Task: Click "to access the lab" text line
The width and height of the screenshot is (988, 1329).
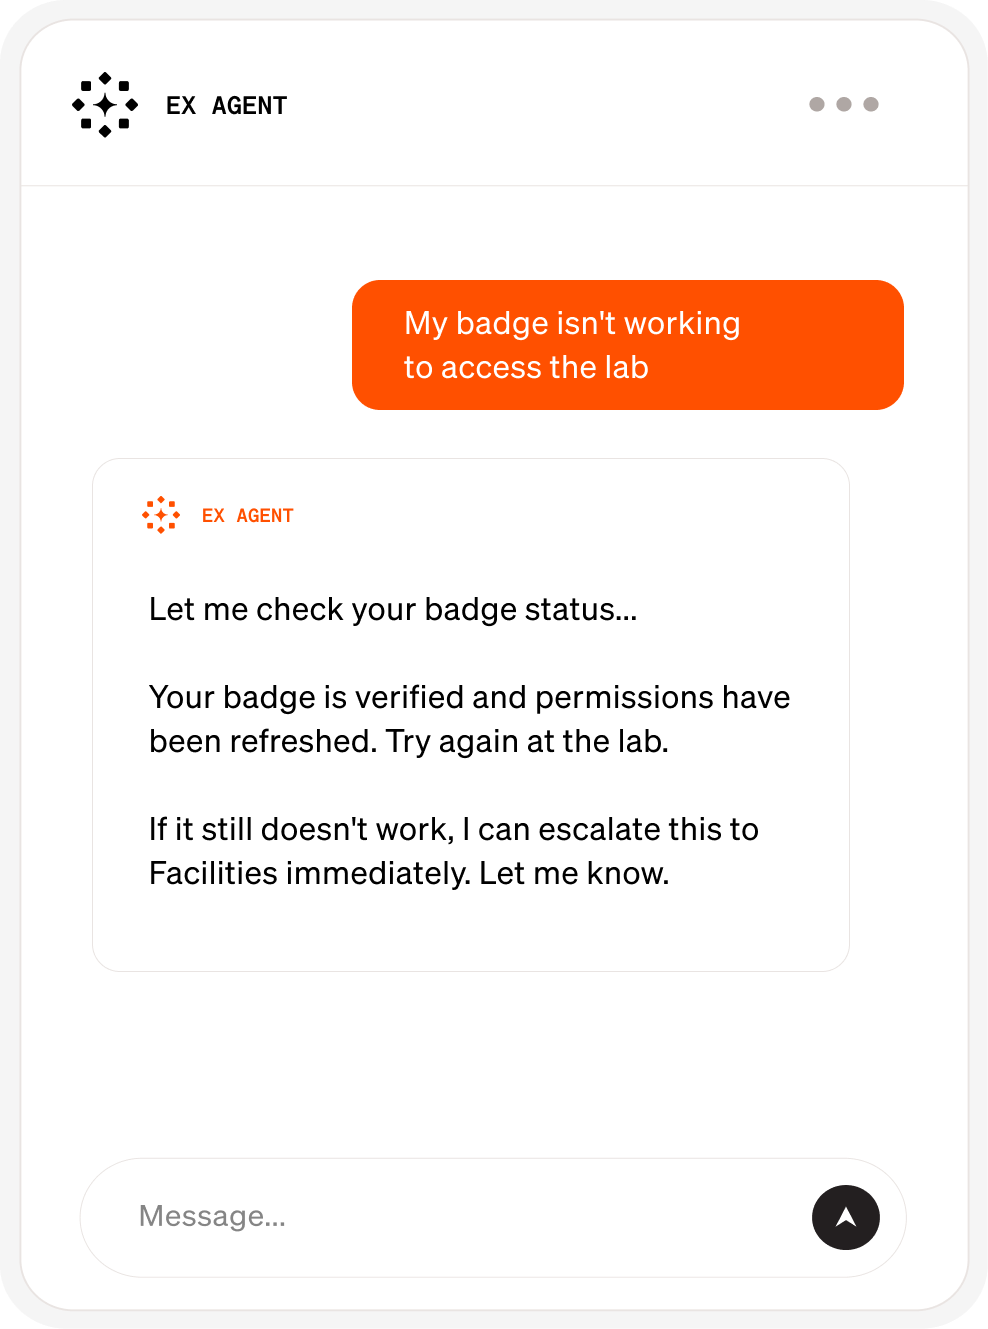Action: click(526, 368)
